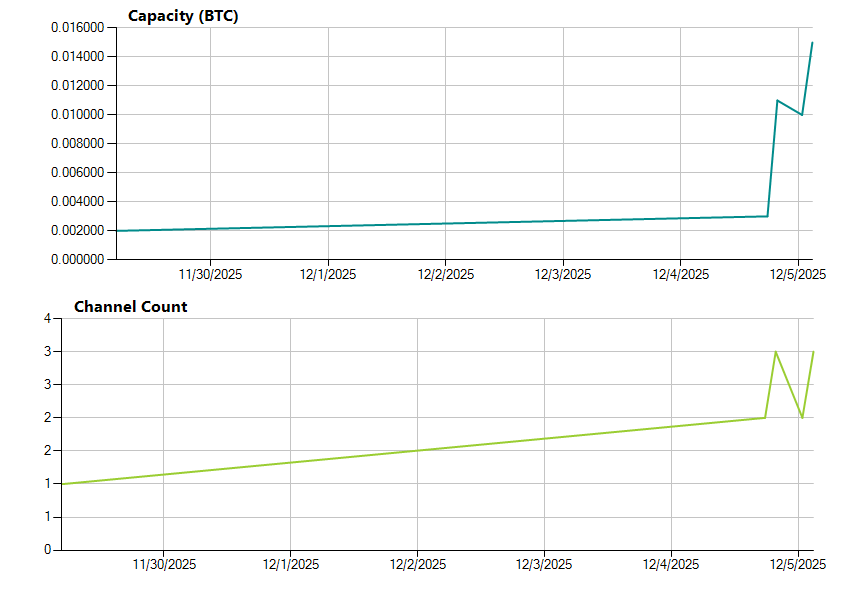Select 12/1/2025 label on the Capacity chart
Viewport: 860px width, 600px height.
click(328, 274)
